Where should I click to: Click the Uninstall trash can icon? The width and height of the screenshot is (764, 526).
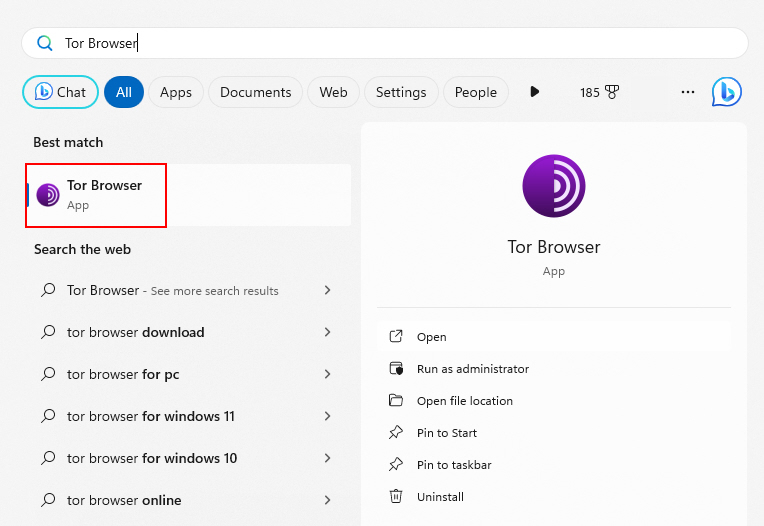[396, 496]
